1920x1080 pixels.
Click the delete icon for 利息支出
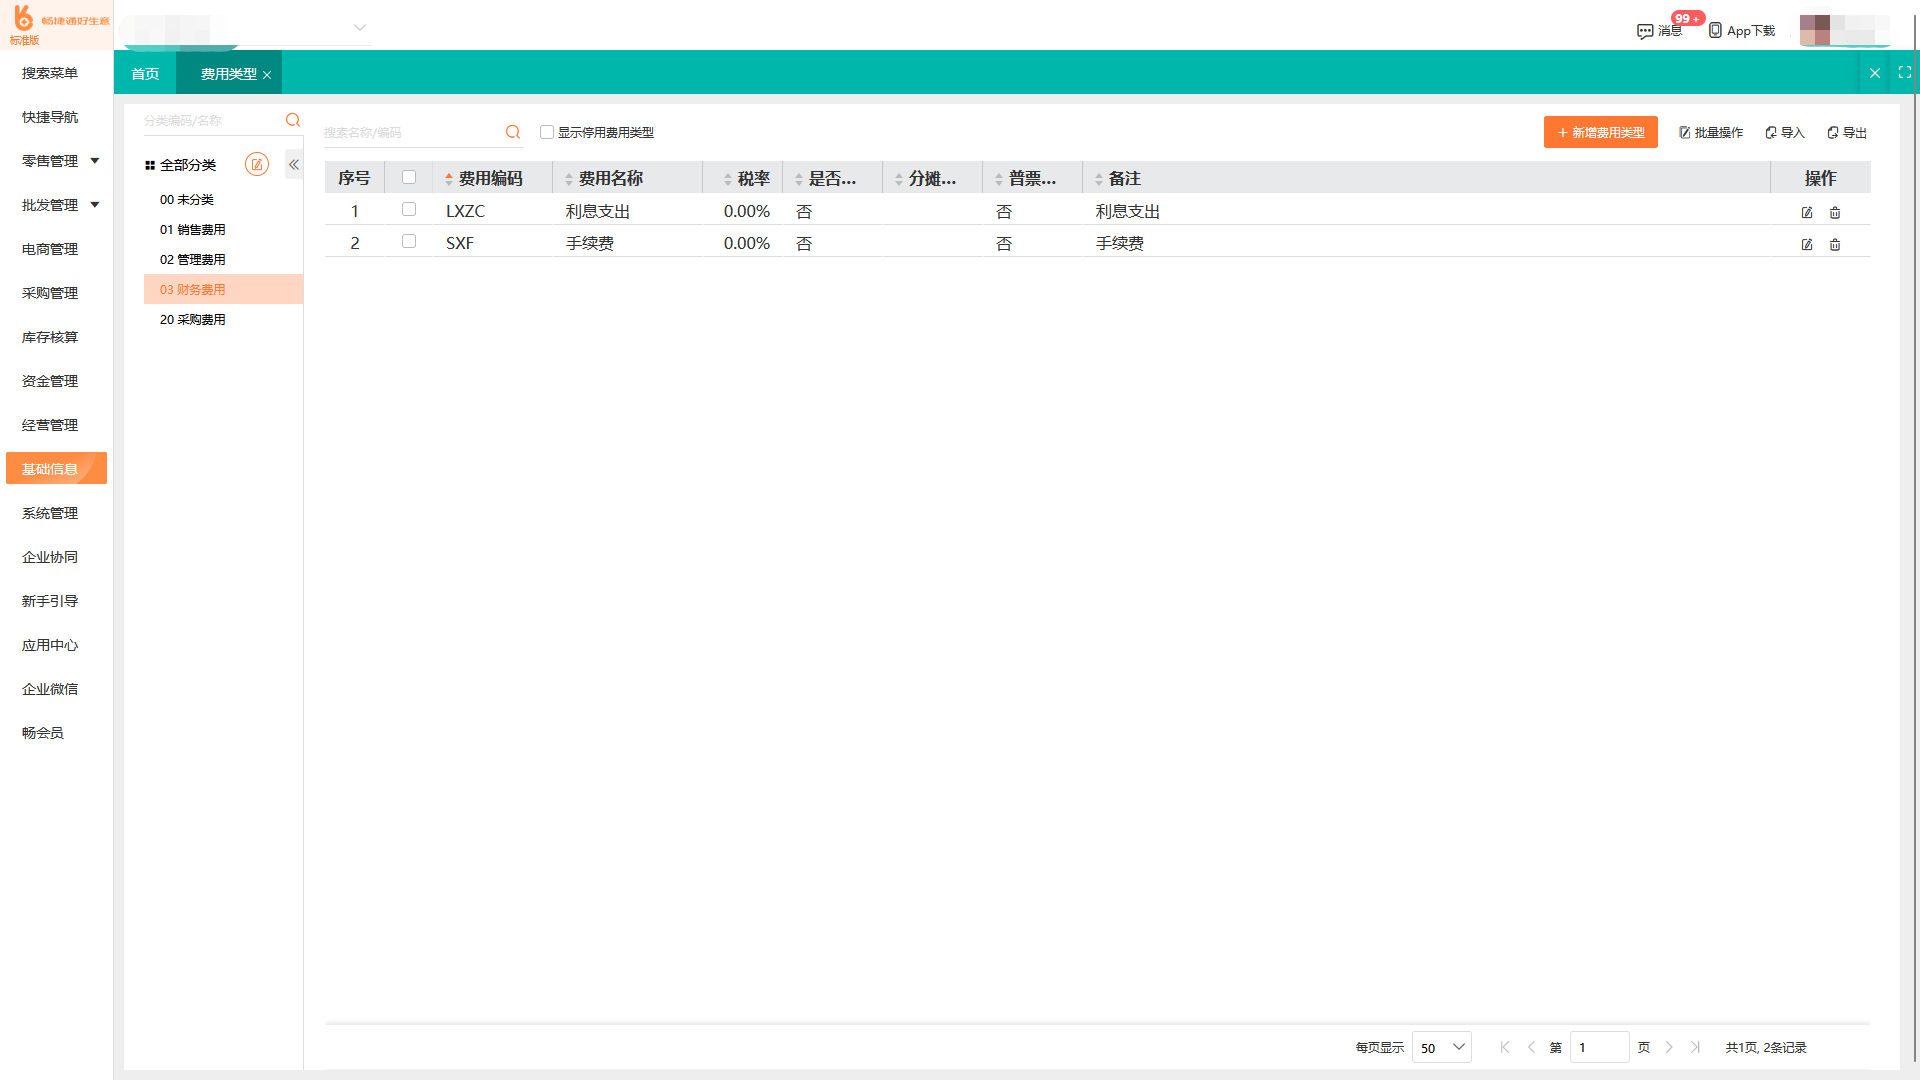1836,212
